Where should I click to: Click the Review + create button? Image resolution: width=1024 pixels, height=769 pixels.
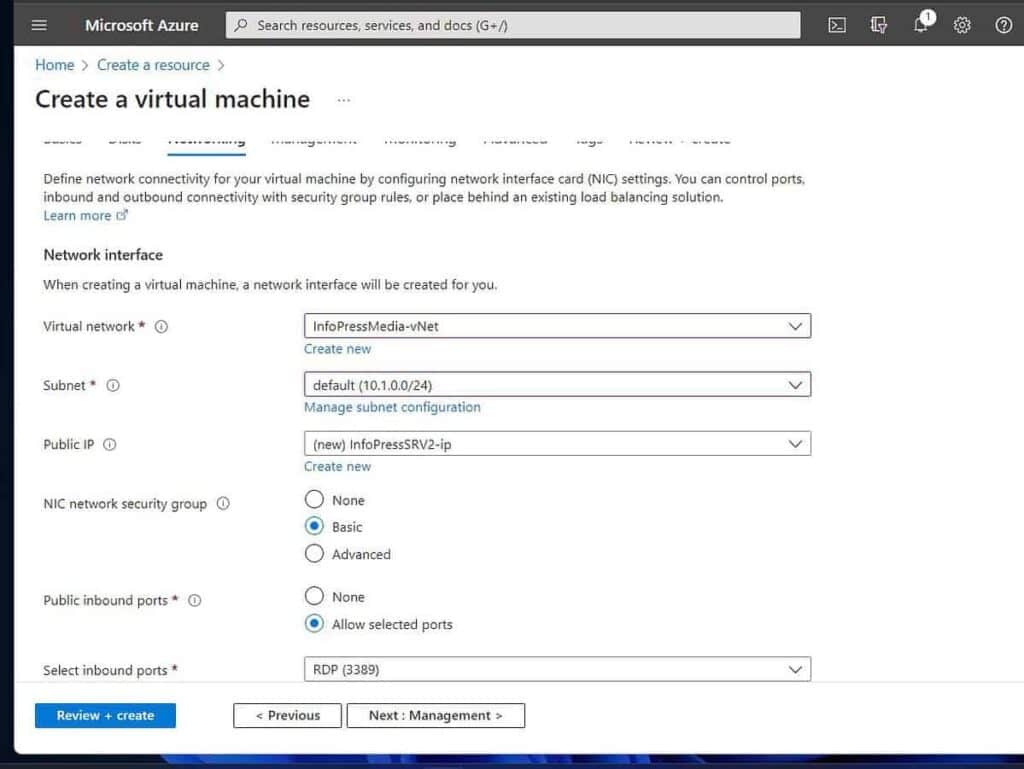coord(105,715)
